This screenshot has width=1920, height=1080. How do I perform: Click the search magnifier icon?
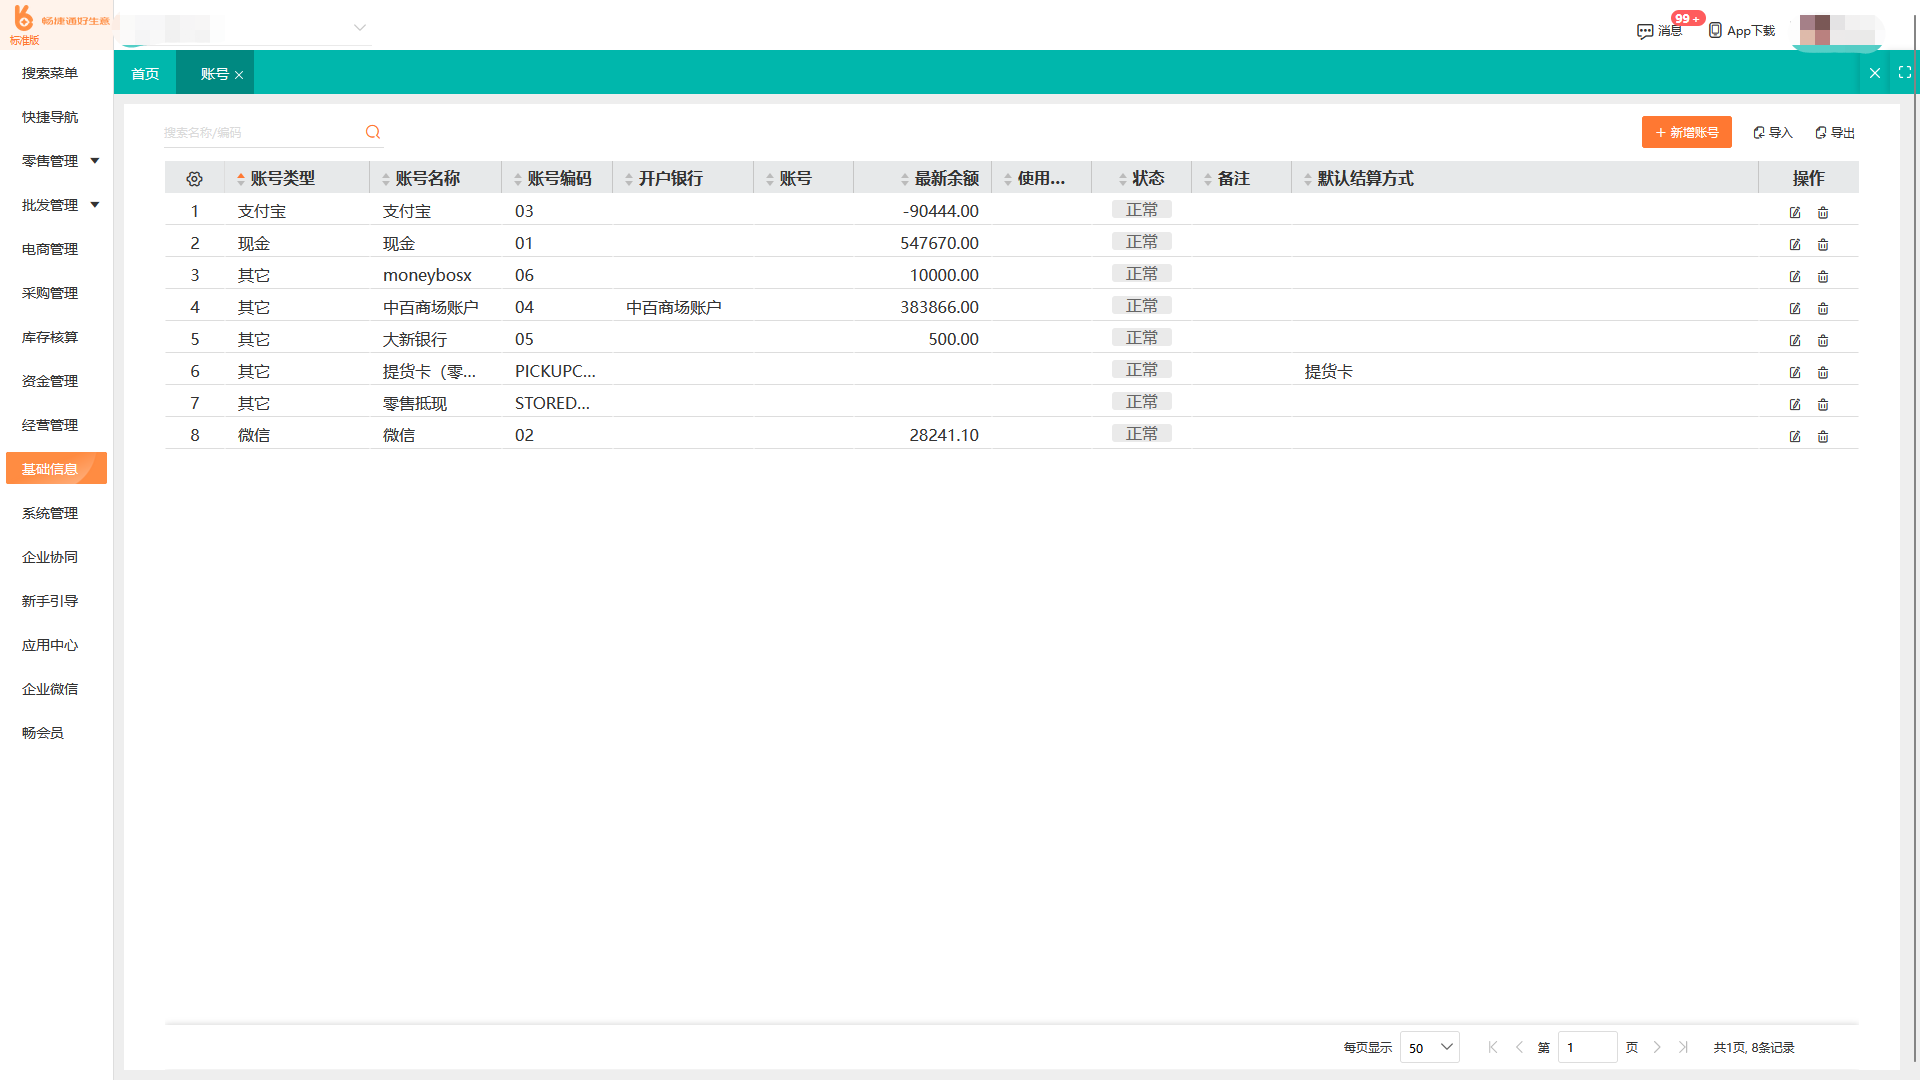coord(373,132)
